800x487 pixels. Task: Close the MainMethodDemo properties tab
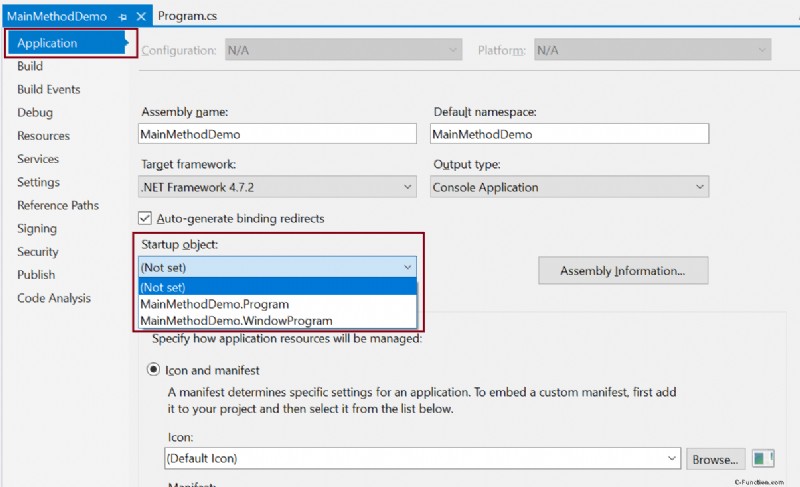click(141, 17)
